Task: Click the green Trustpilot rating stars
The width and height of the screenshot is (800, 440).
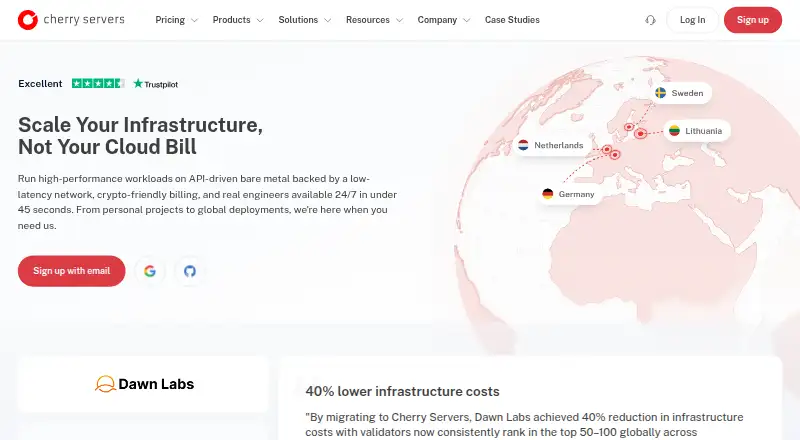Action: click(98, 83)
